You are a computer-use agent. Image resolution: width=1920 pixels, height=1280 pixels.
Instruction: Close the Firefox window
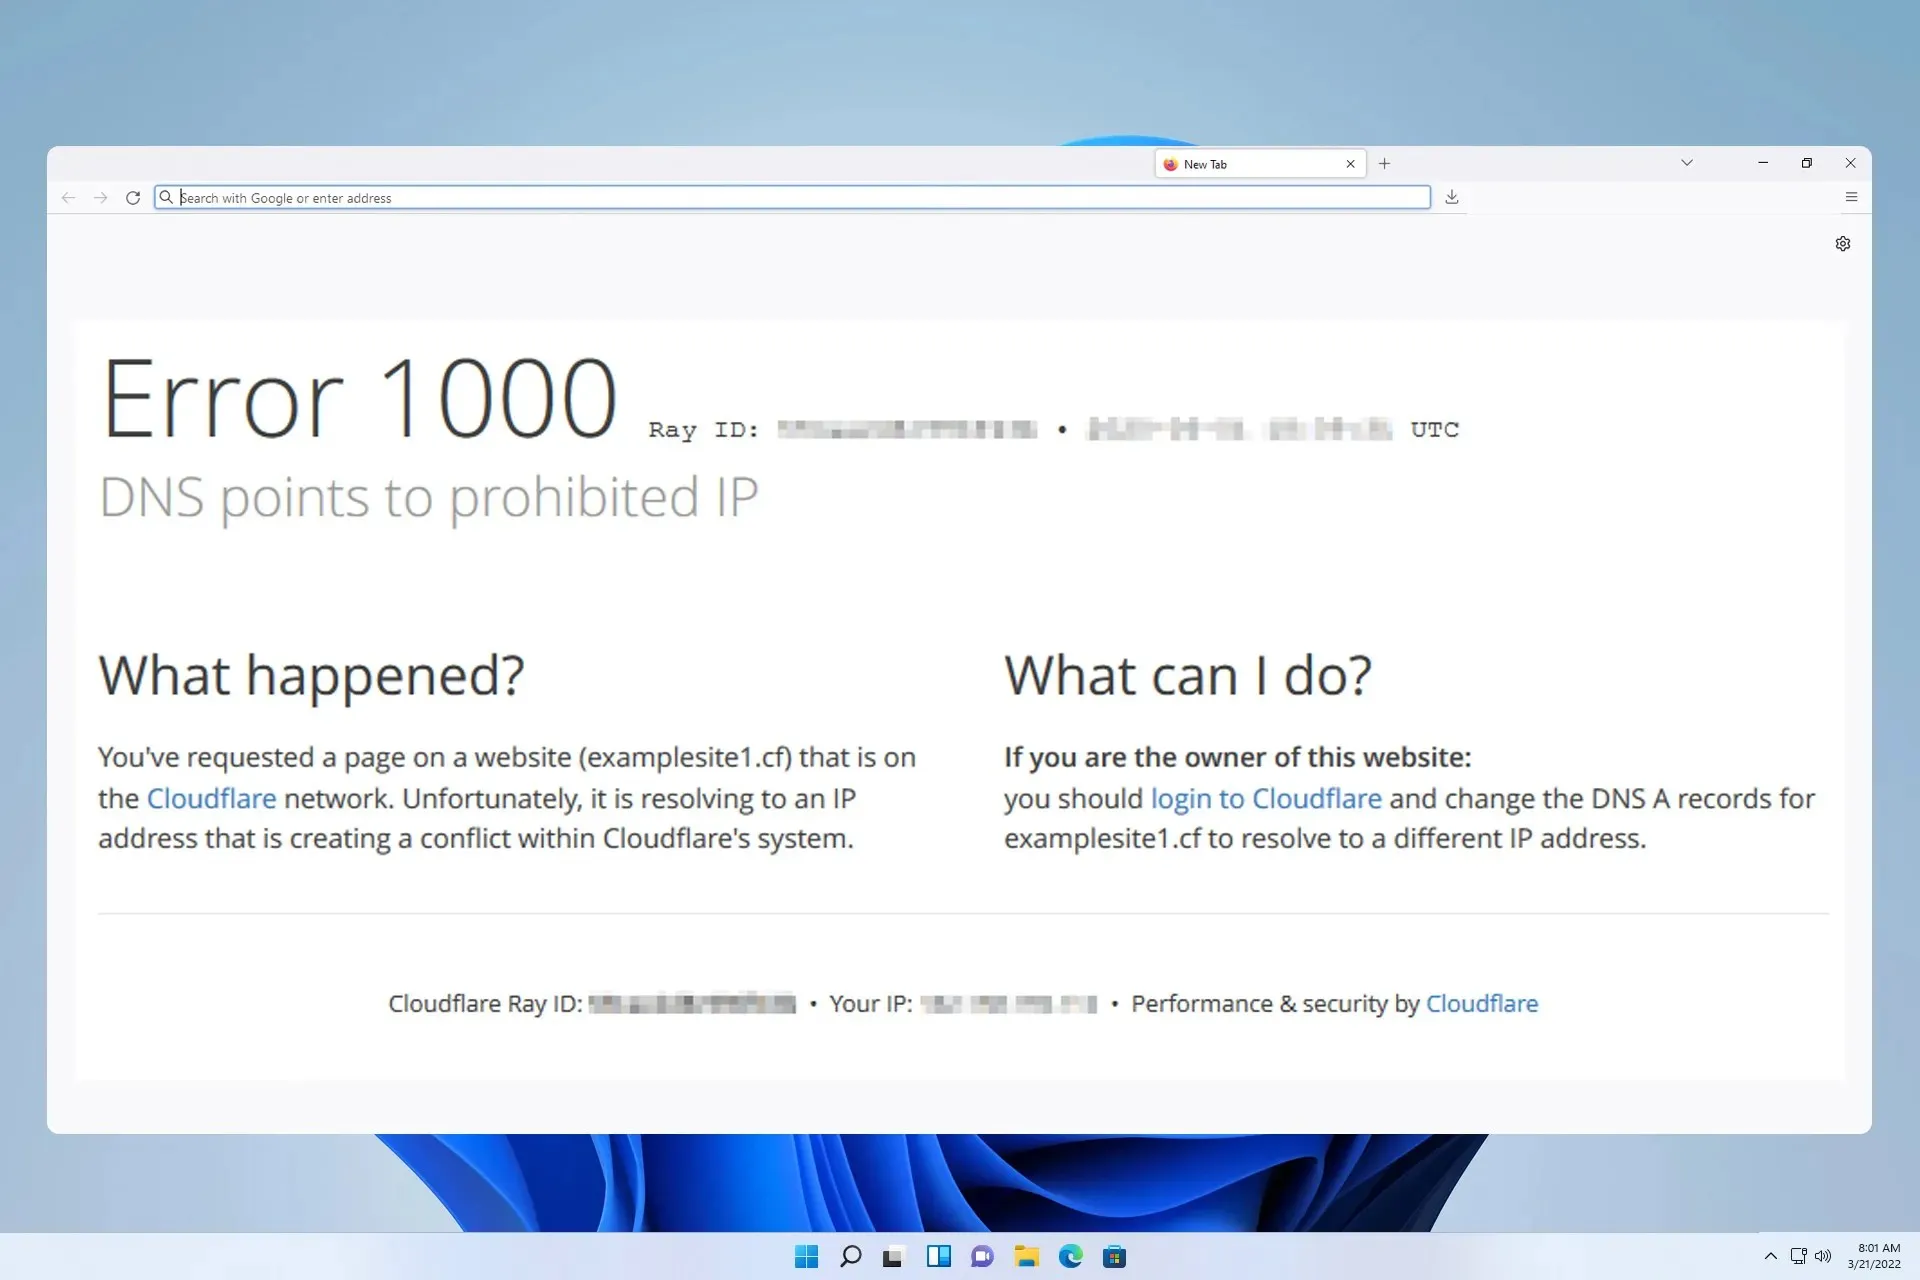[x=1850, y=163]
